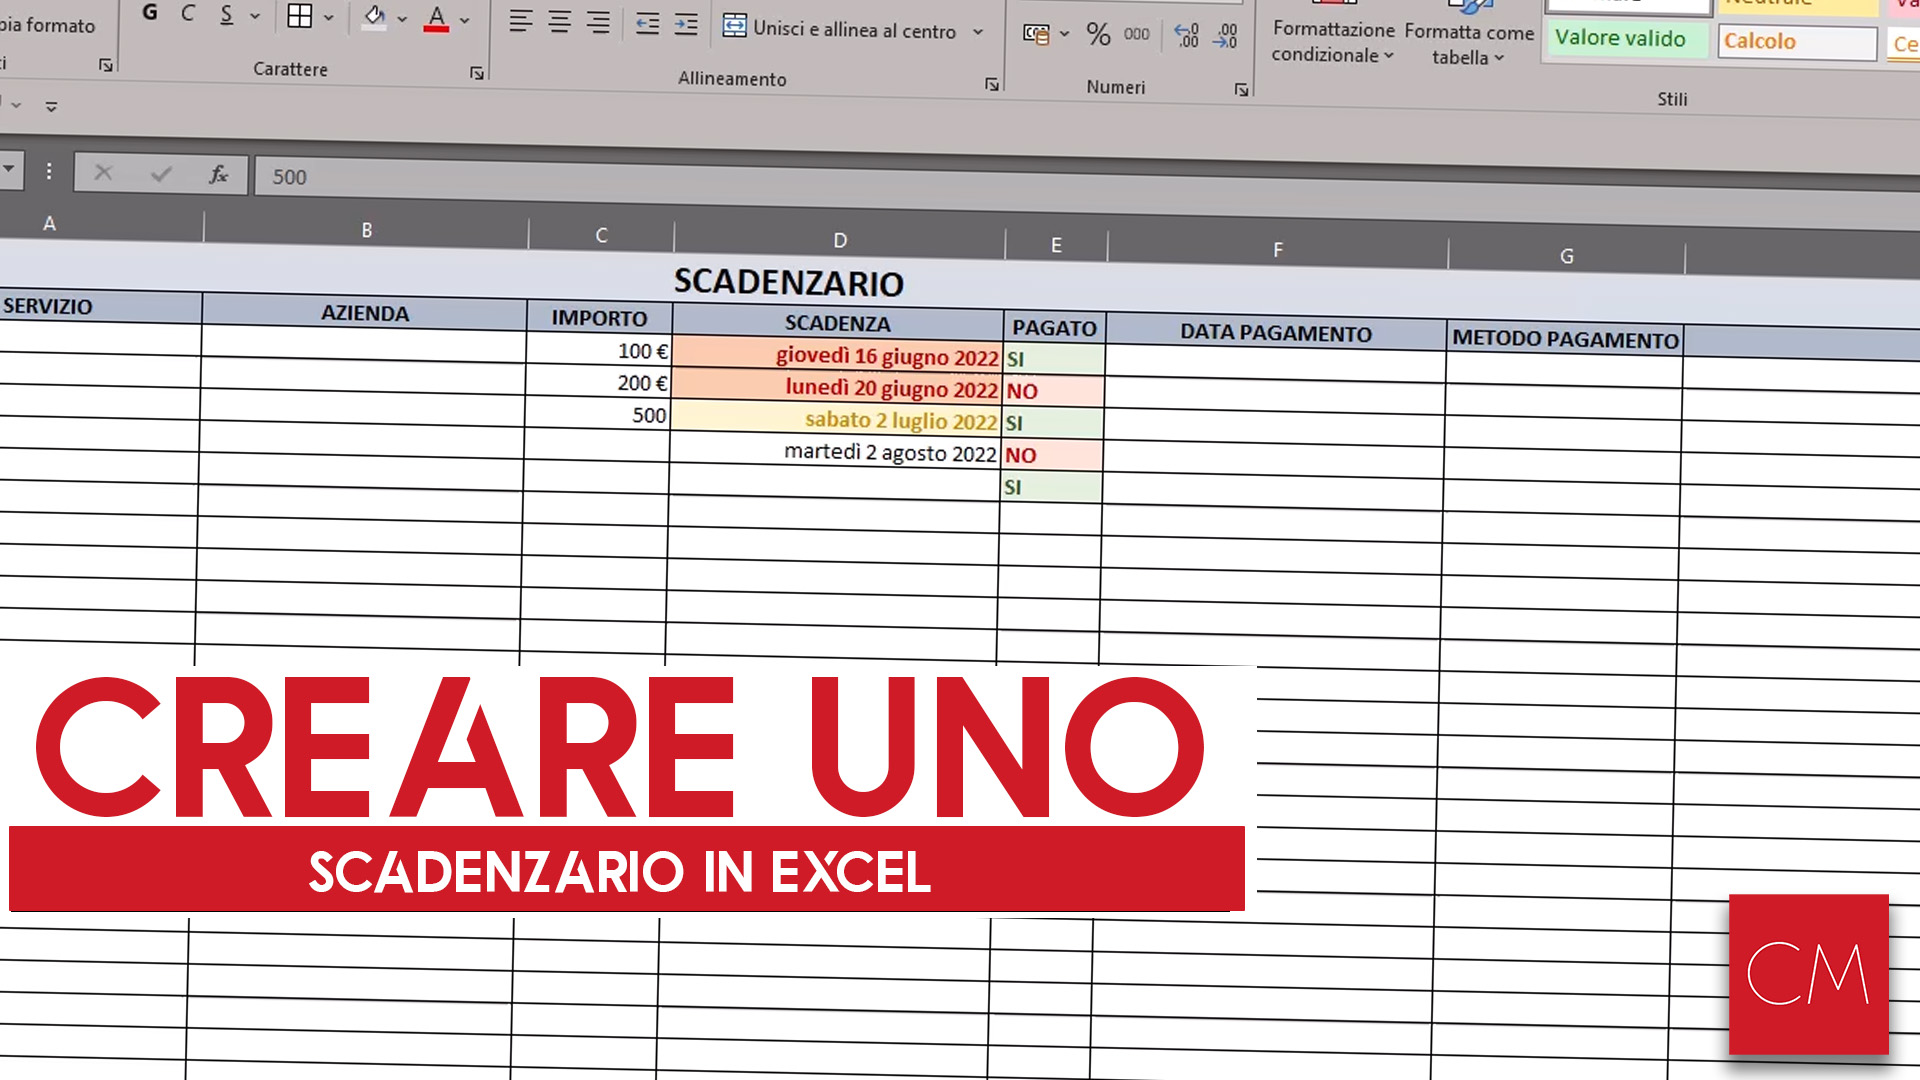Open Formatta come tabella menu

click(x=1468, y=44)
